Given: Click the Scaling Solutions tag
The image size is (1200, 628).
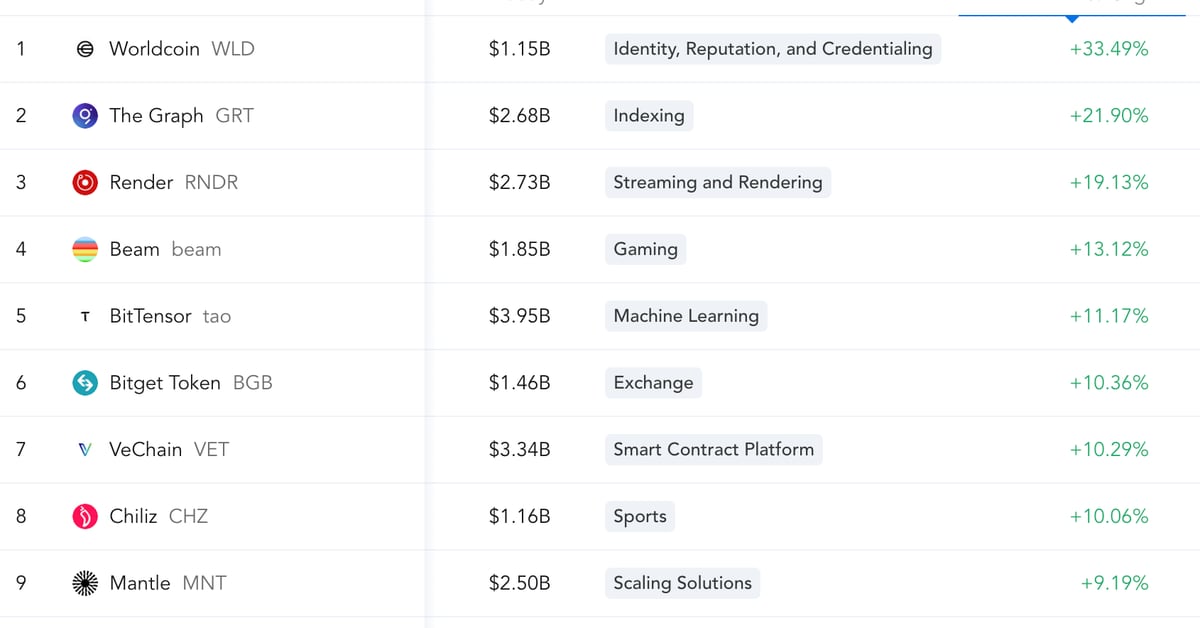Looking at the screenshot, I should (x=682, y=583).
